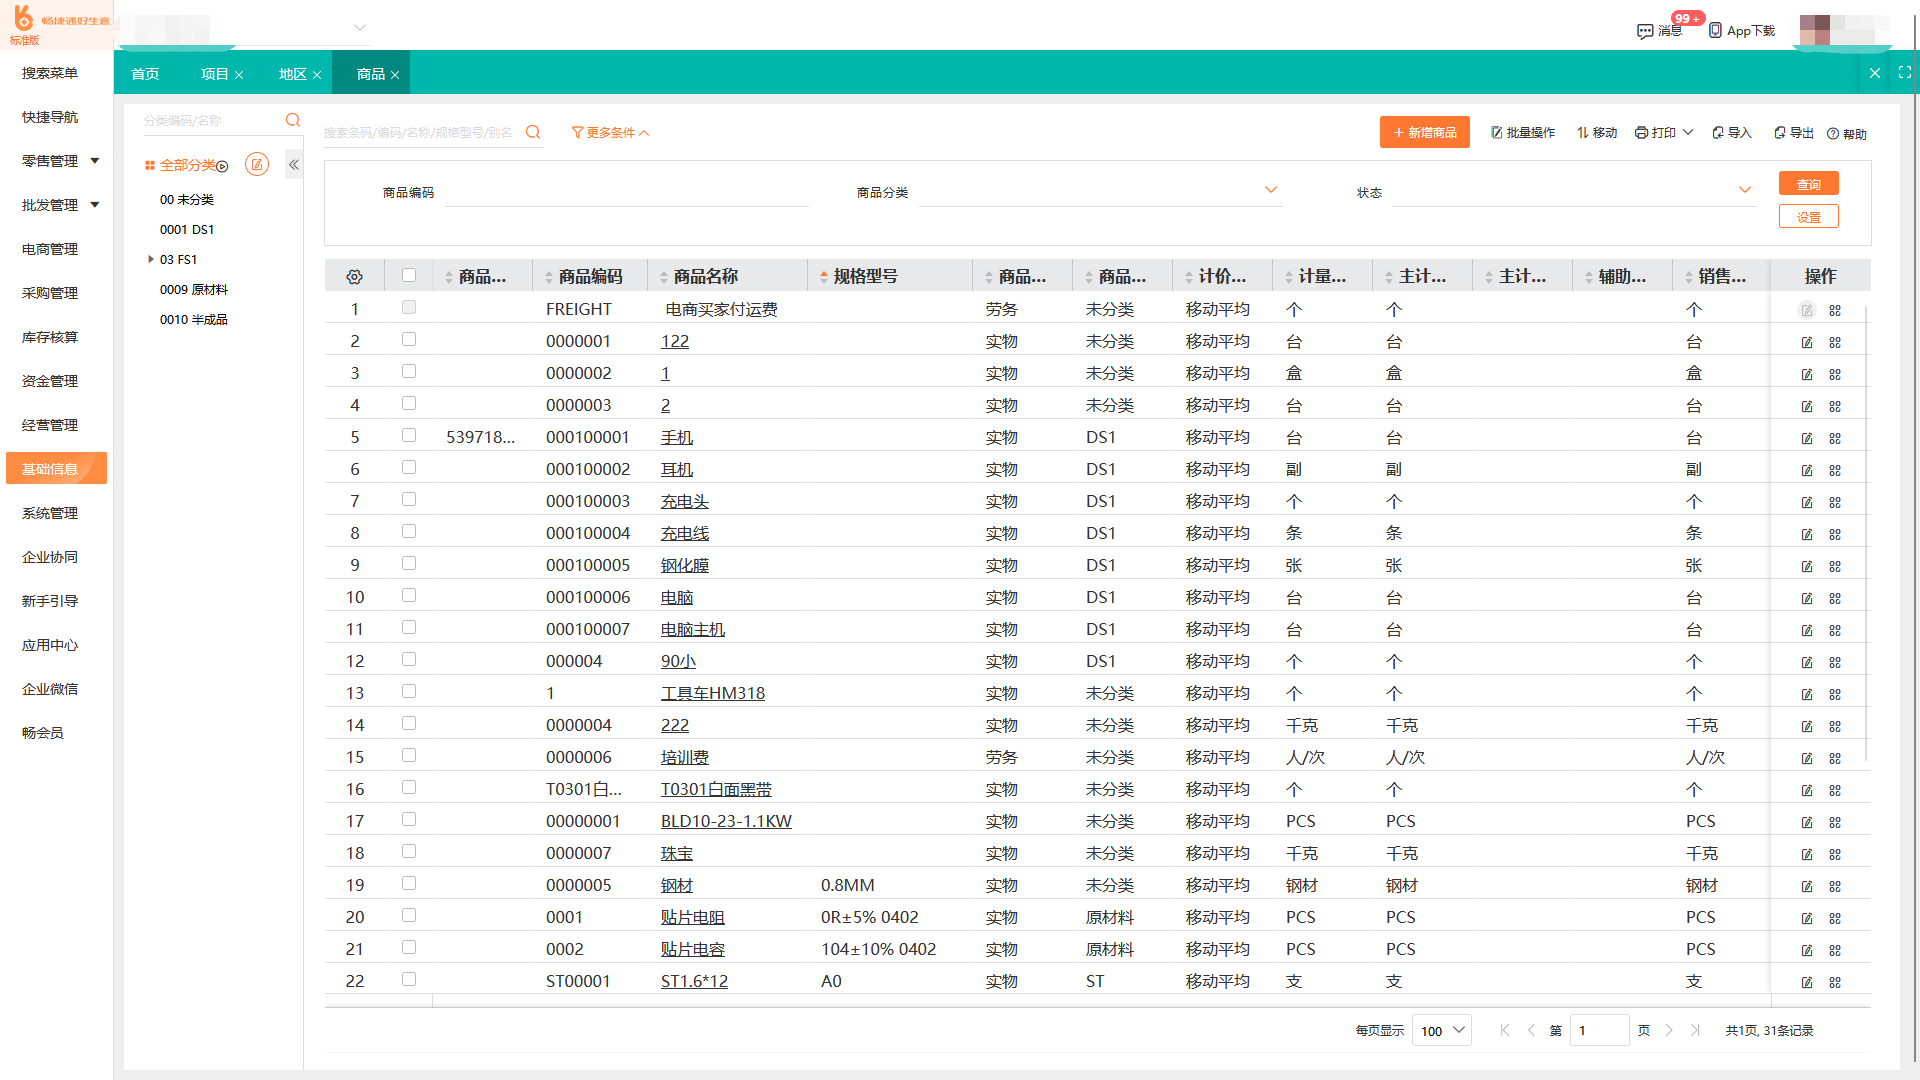This screenshot has width=1920, height=1080.
Task: Expand 状态 status filter dropdown
Action: pyautogui.click(x=1746, y=190)
